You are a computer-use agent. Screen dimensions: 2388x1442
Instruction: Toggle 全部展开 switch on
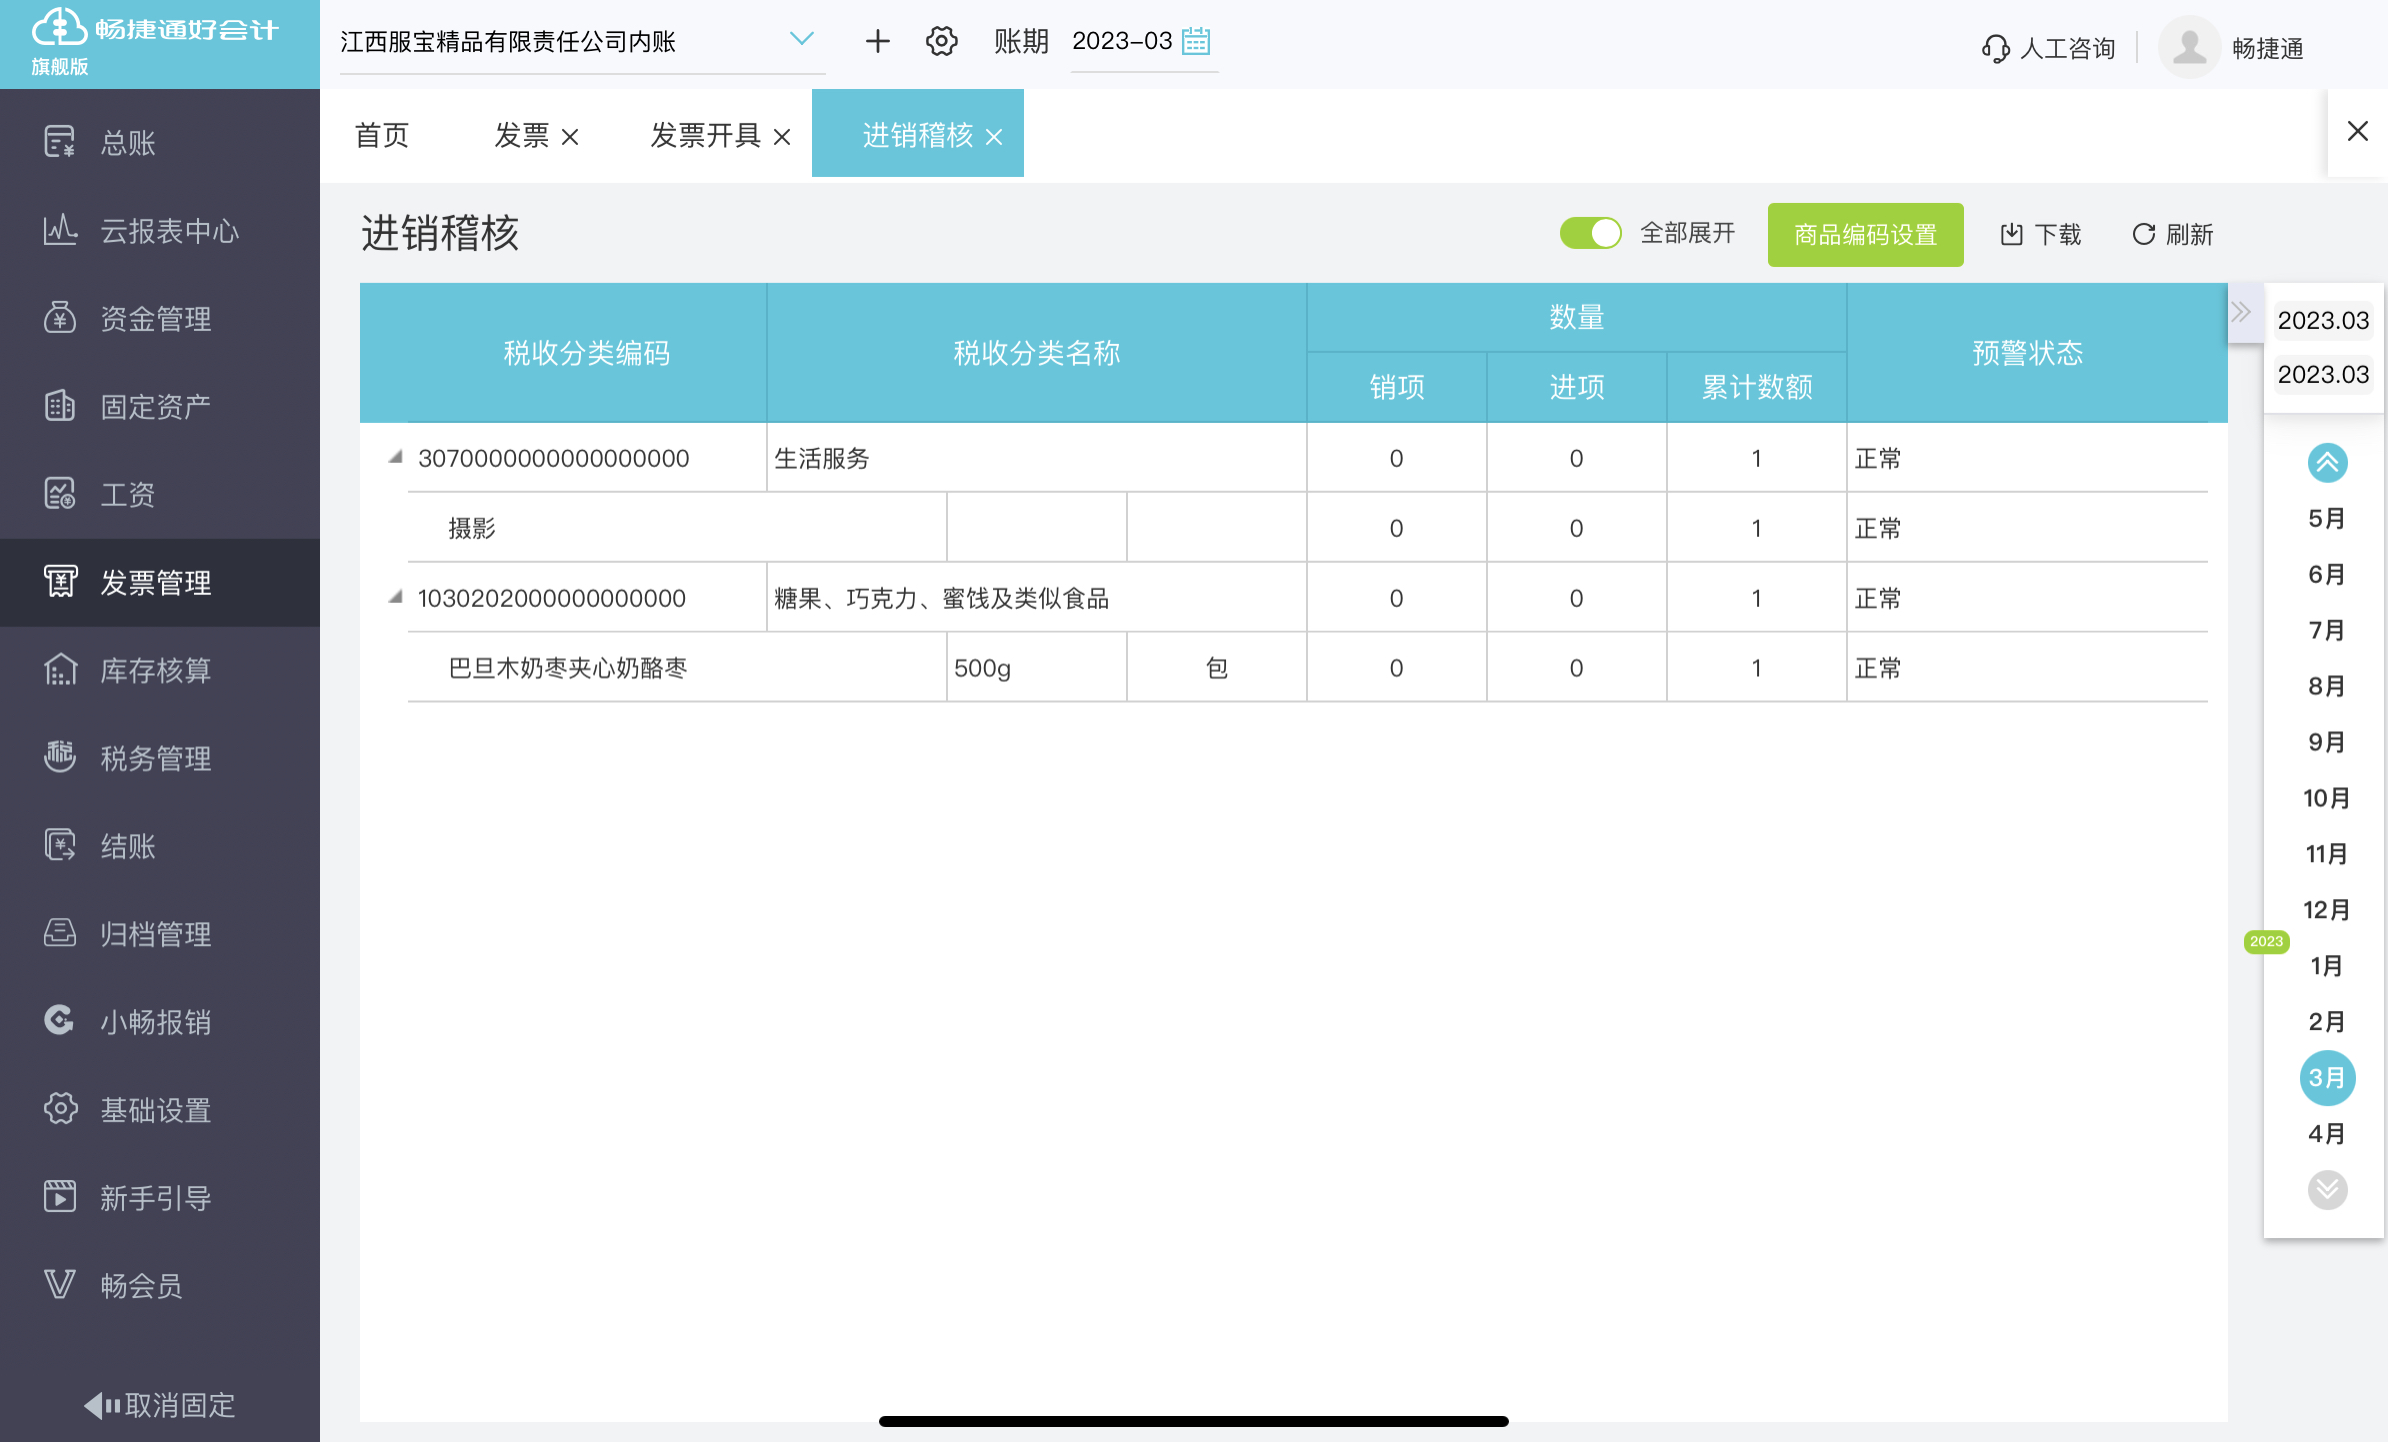pos(1588,234)
